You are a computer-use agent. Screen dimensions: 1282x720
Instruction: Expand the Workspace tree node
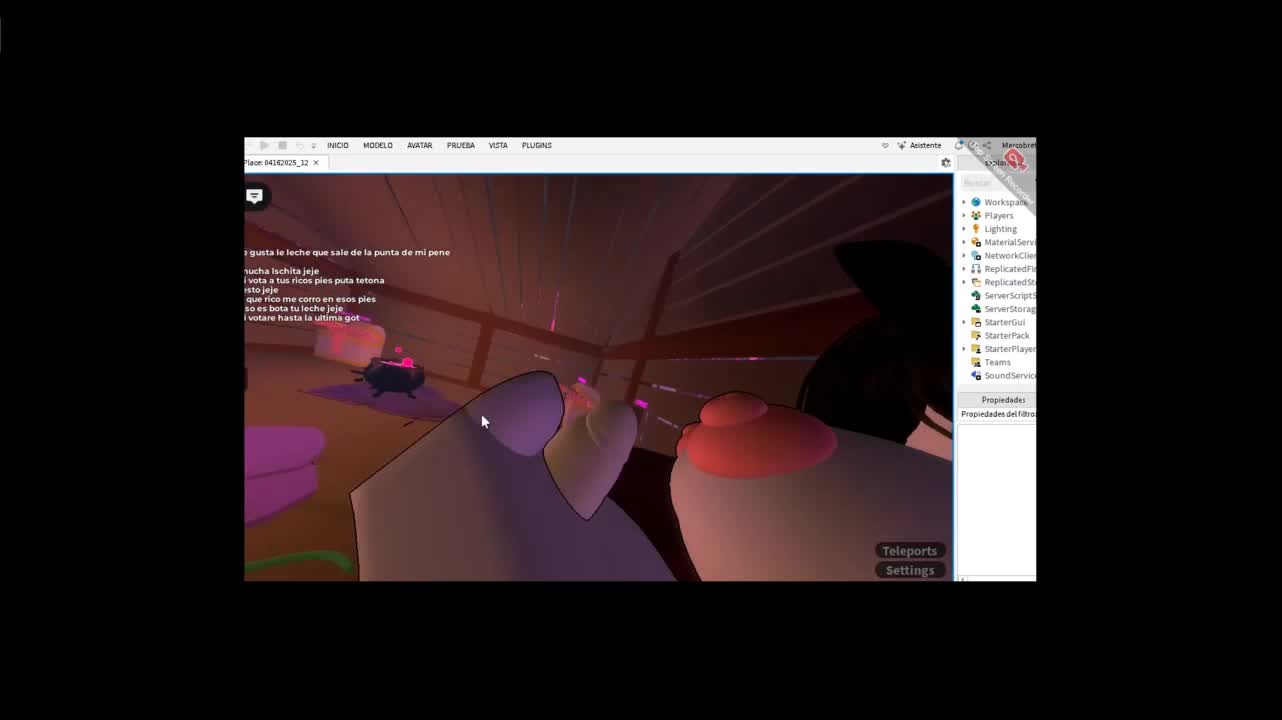point(964,202)
